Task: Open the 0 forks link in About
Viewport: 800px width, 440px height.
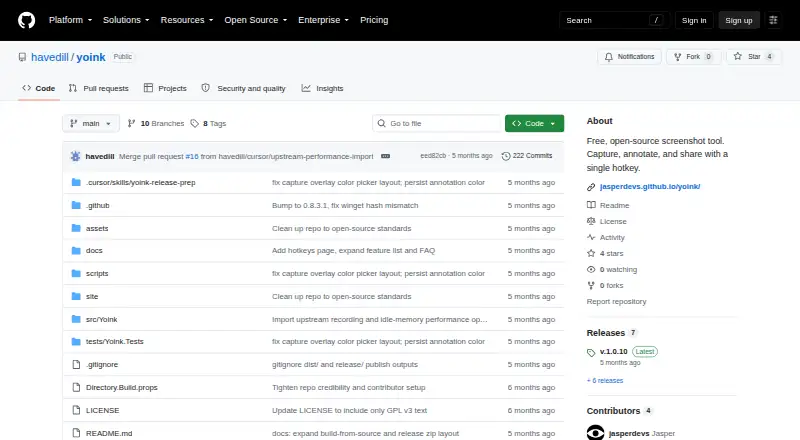Action: pyautogui.click(x=605, y=286)
